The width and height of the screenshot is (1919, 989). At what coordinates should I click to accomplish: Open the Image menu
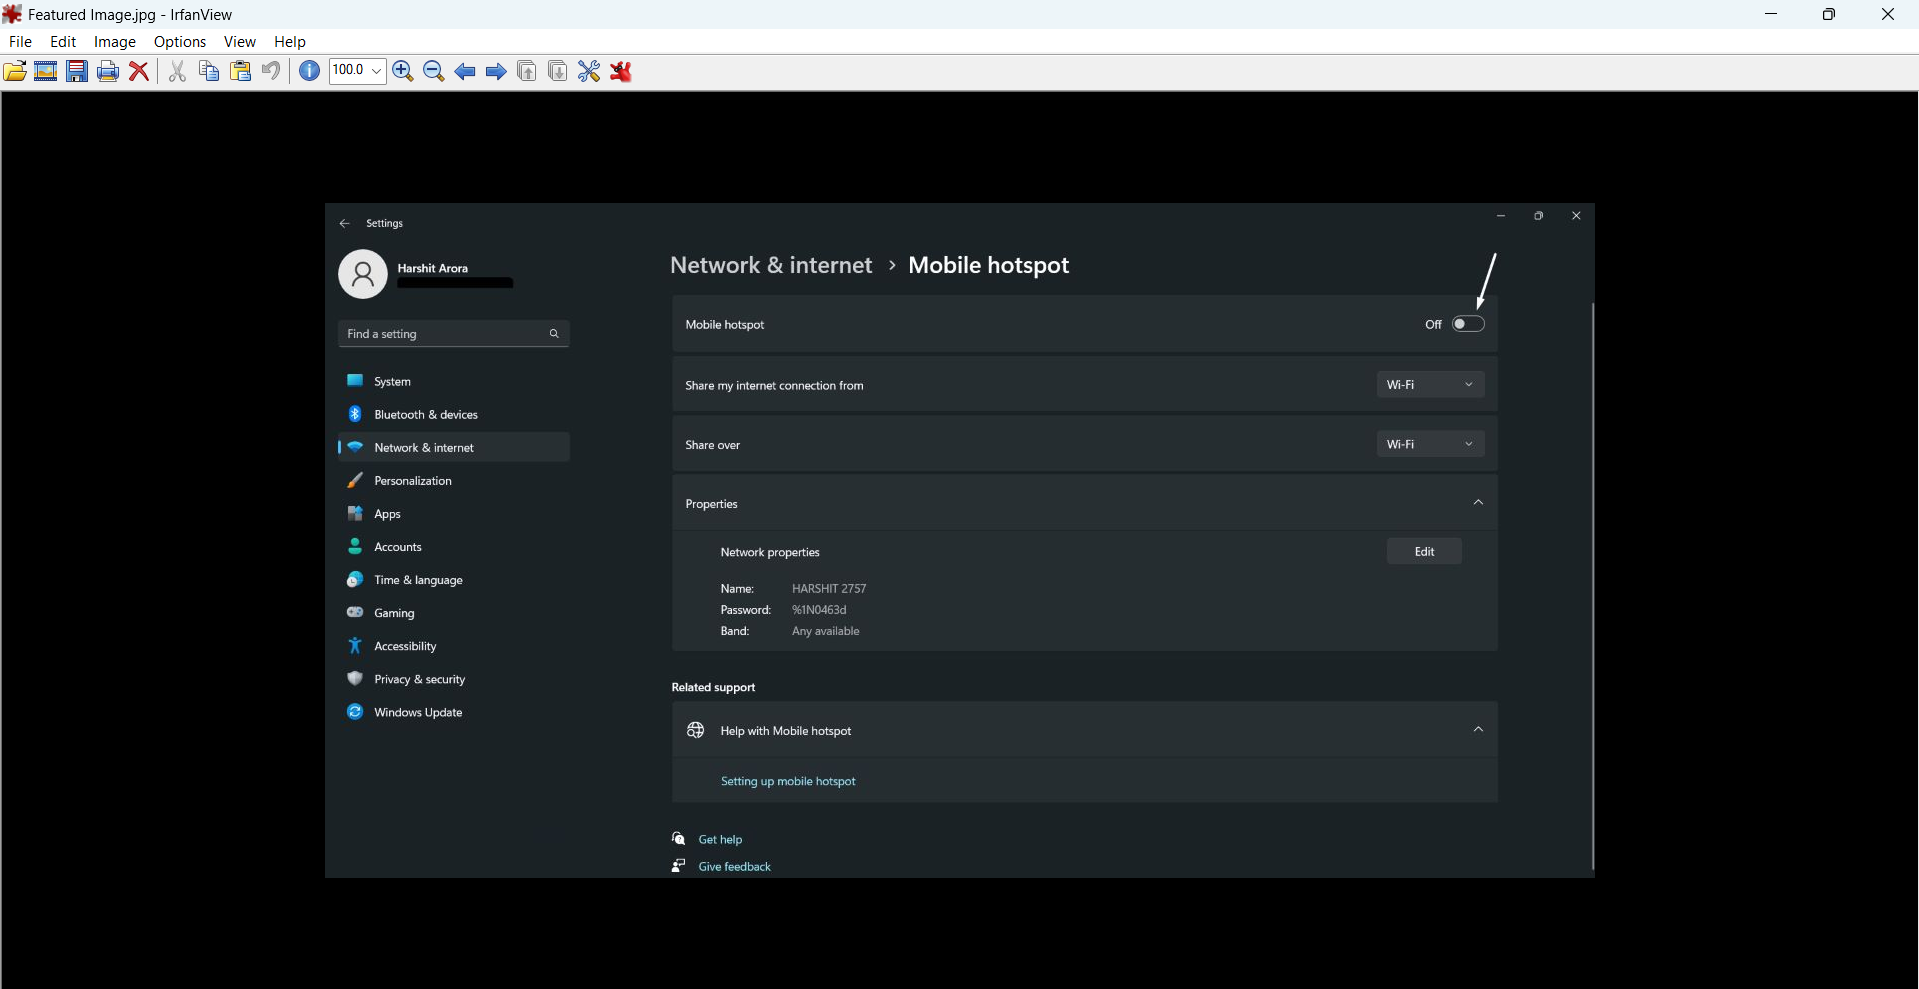click(x=114, y=42)
